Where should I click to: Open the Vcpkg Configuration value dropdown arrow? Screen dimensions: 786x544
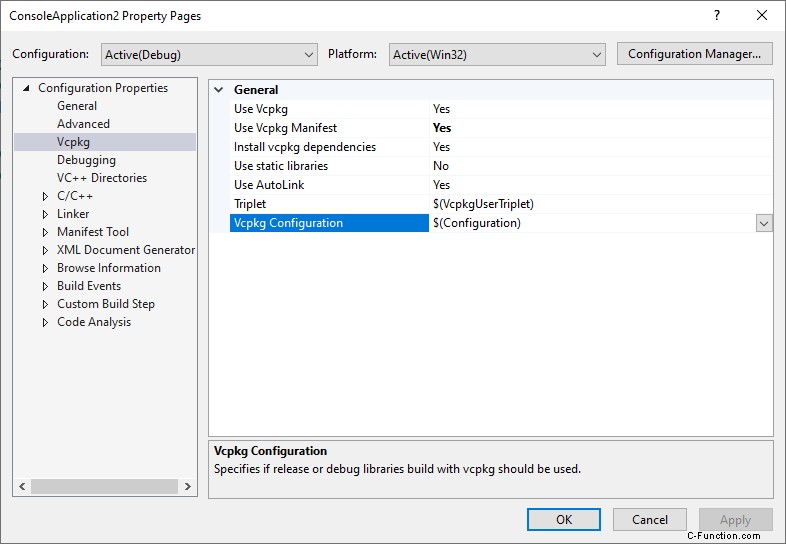click(x=764, y=224)
